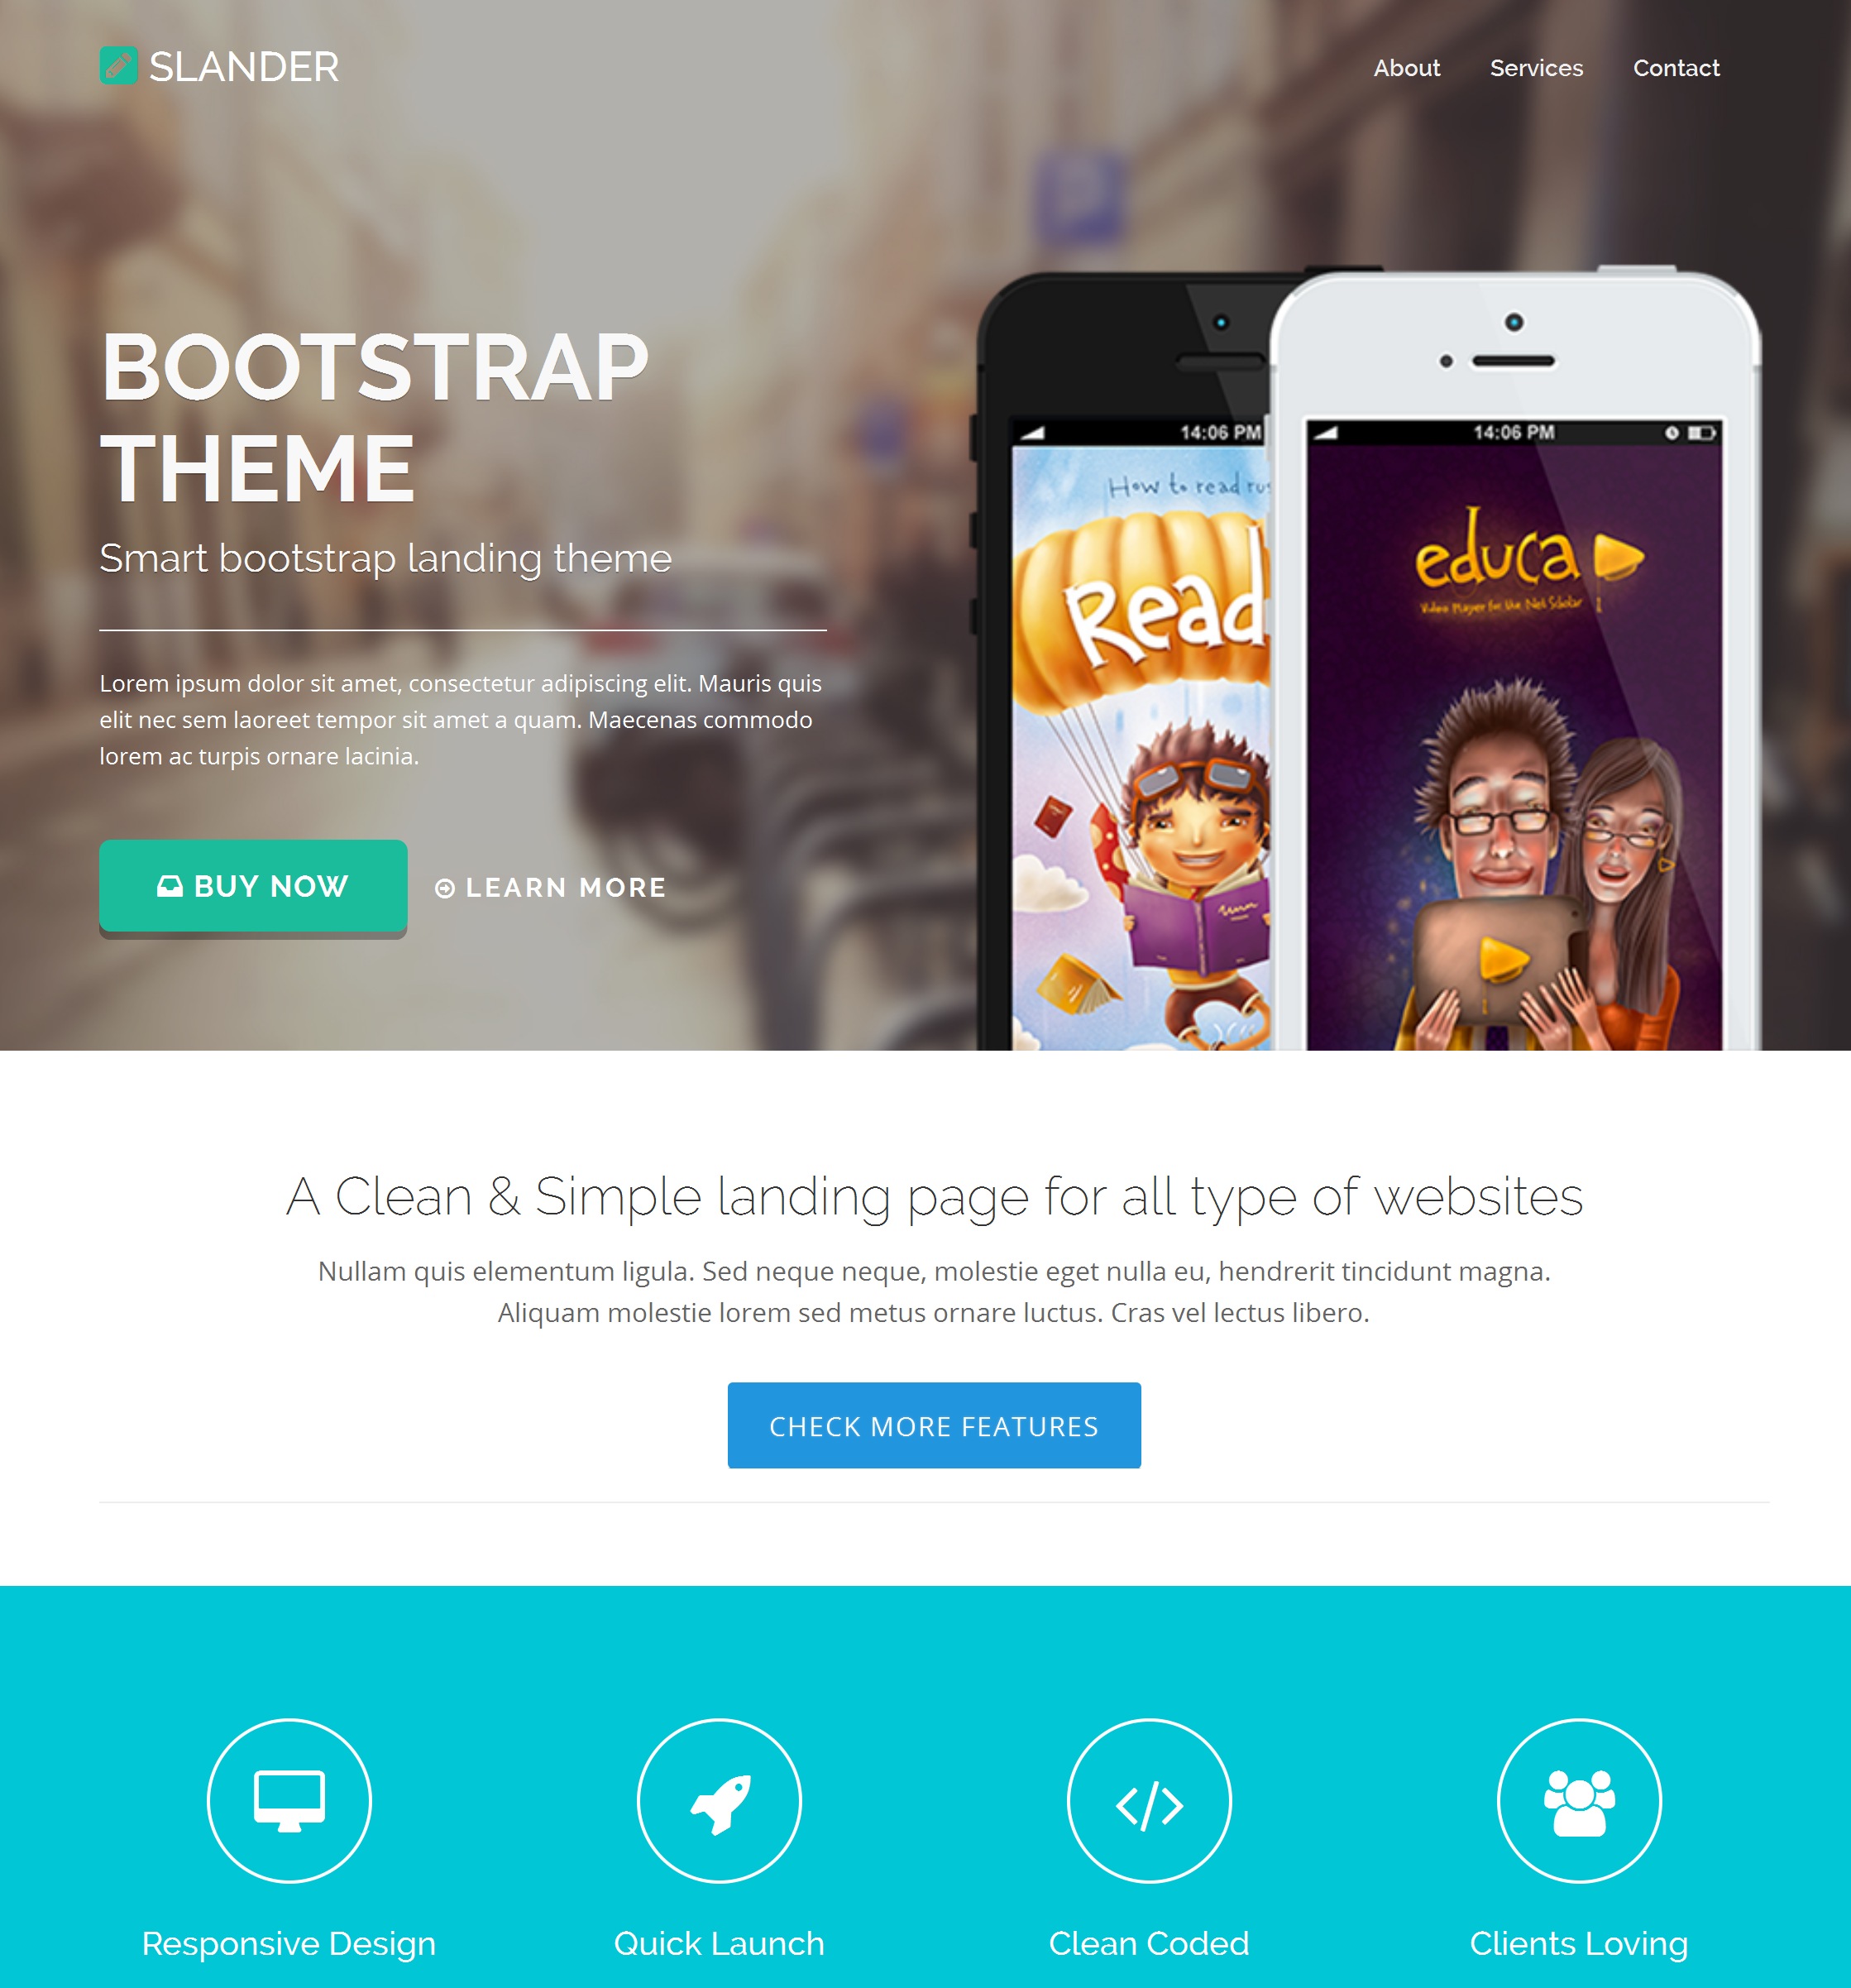Screen dimensions: 1851x1988
Task: Scroll down to features section
Action: [x=935, y=1422]
